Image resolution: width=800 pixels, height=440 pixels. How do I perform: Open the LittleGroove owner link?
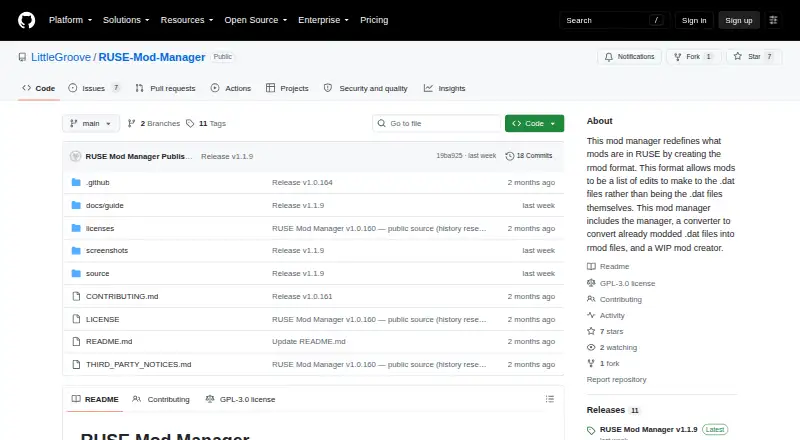[61, 57]
